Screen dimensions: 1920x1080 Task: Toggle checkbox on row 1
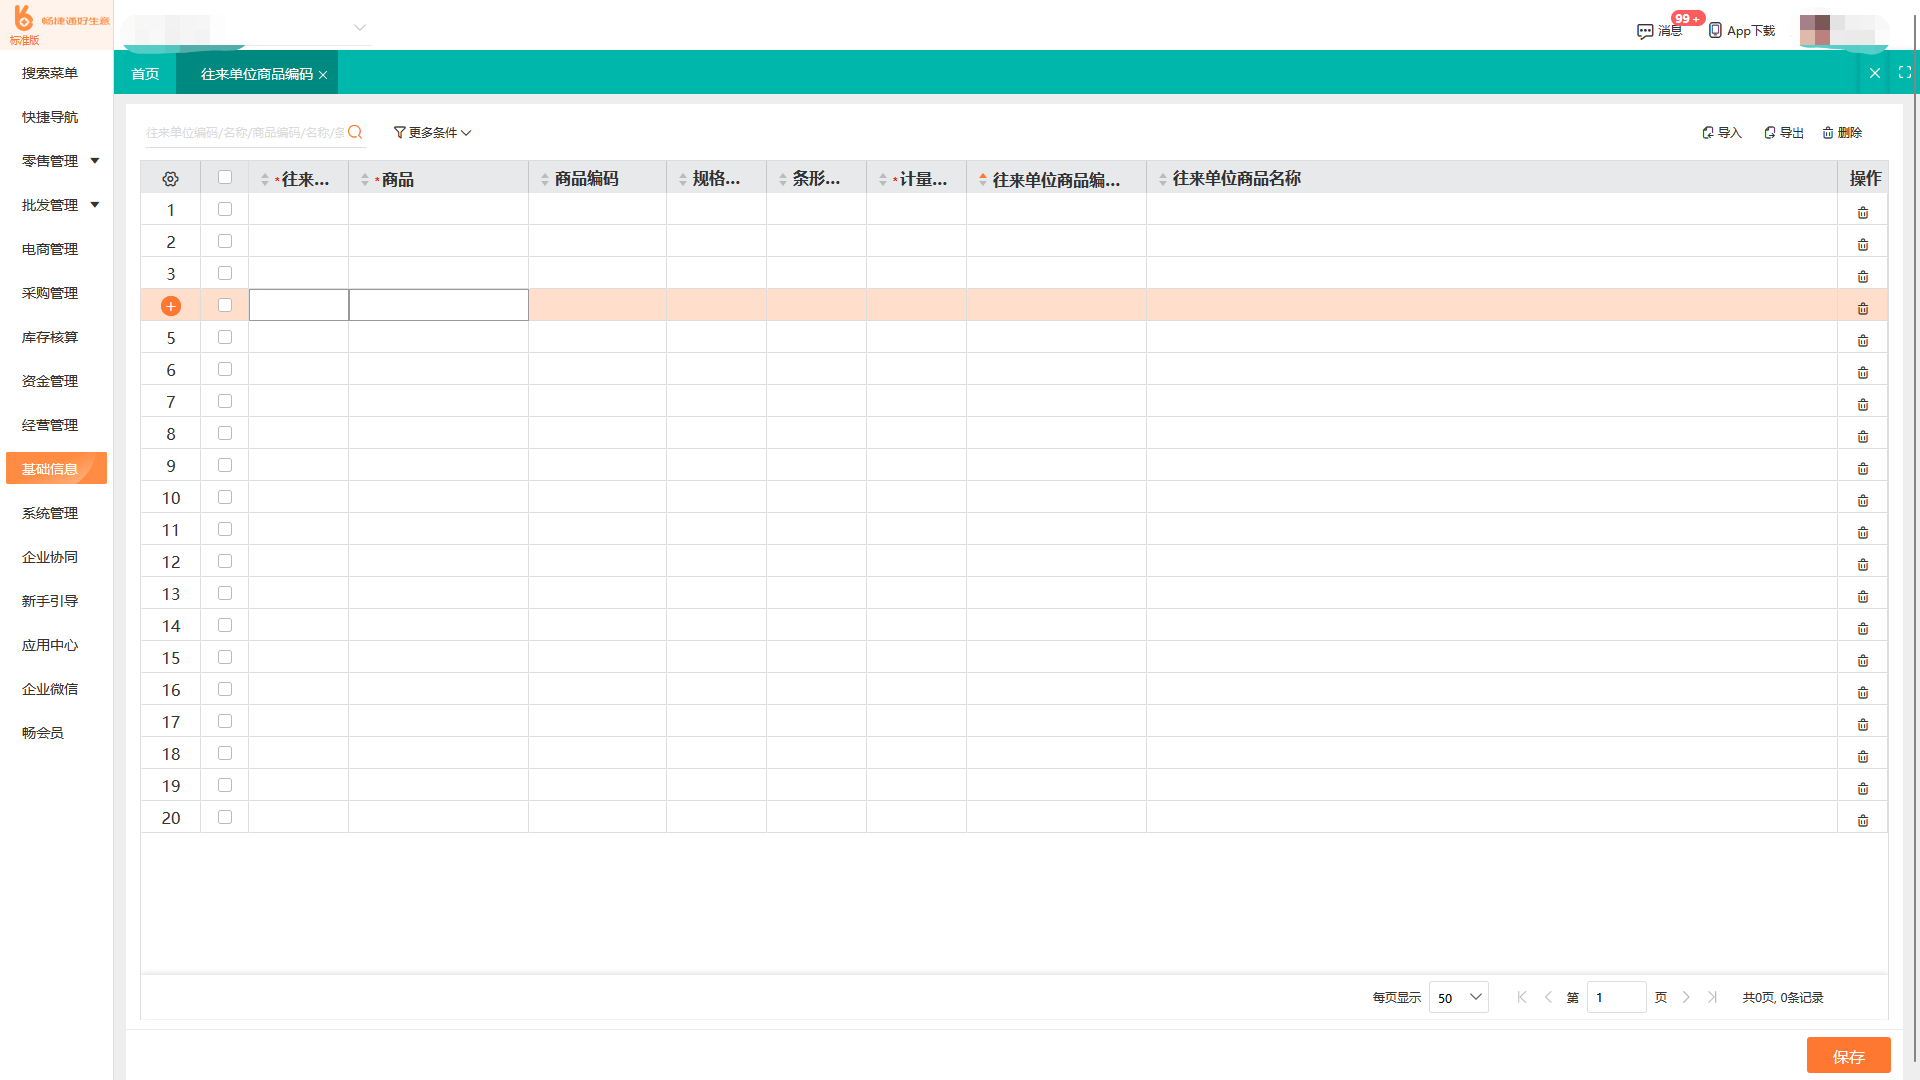click(224, 208)
